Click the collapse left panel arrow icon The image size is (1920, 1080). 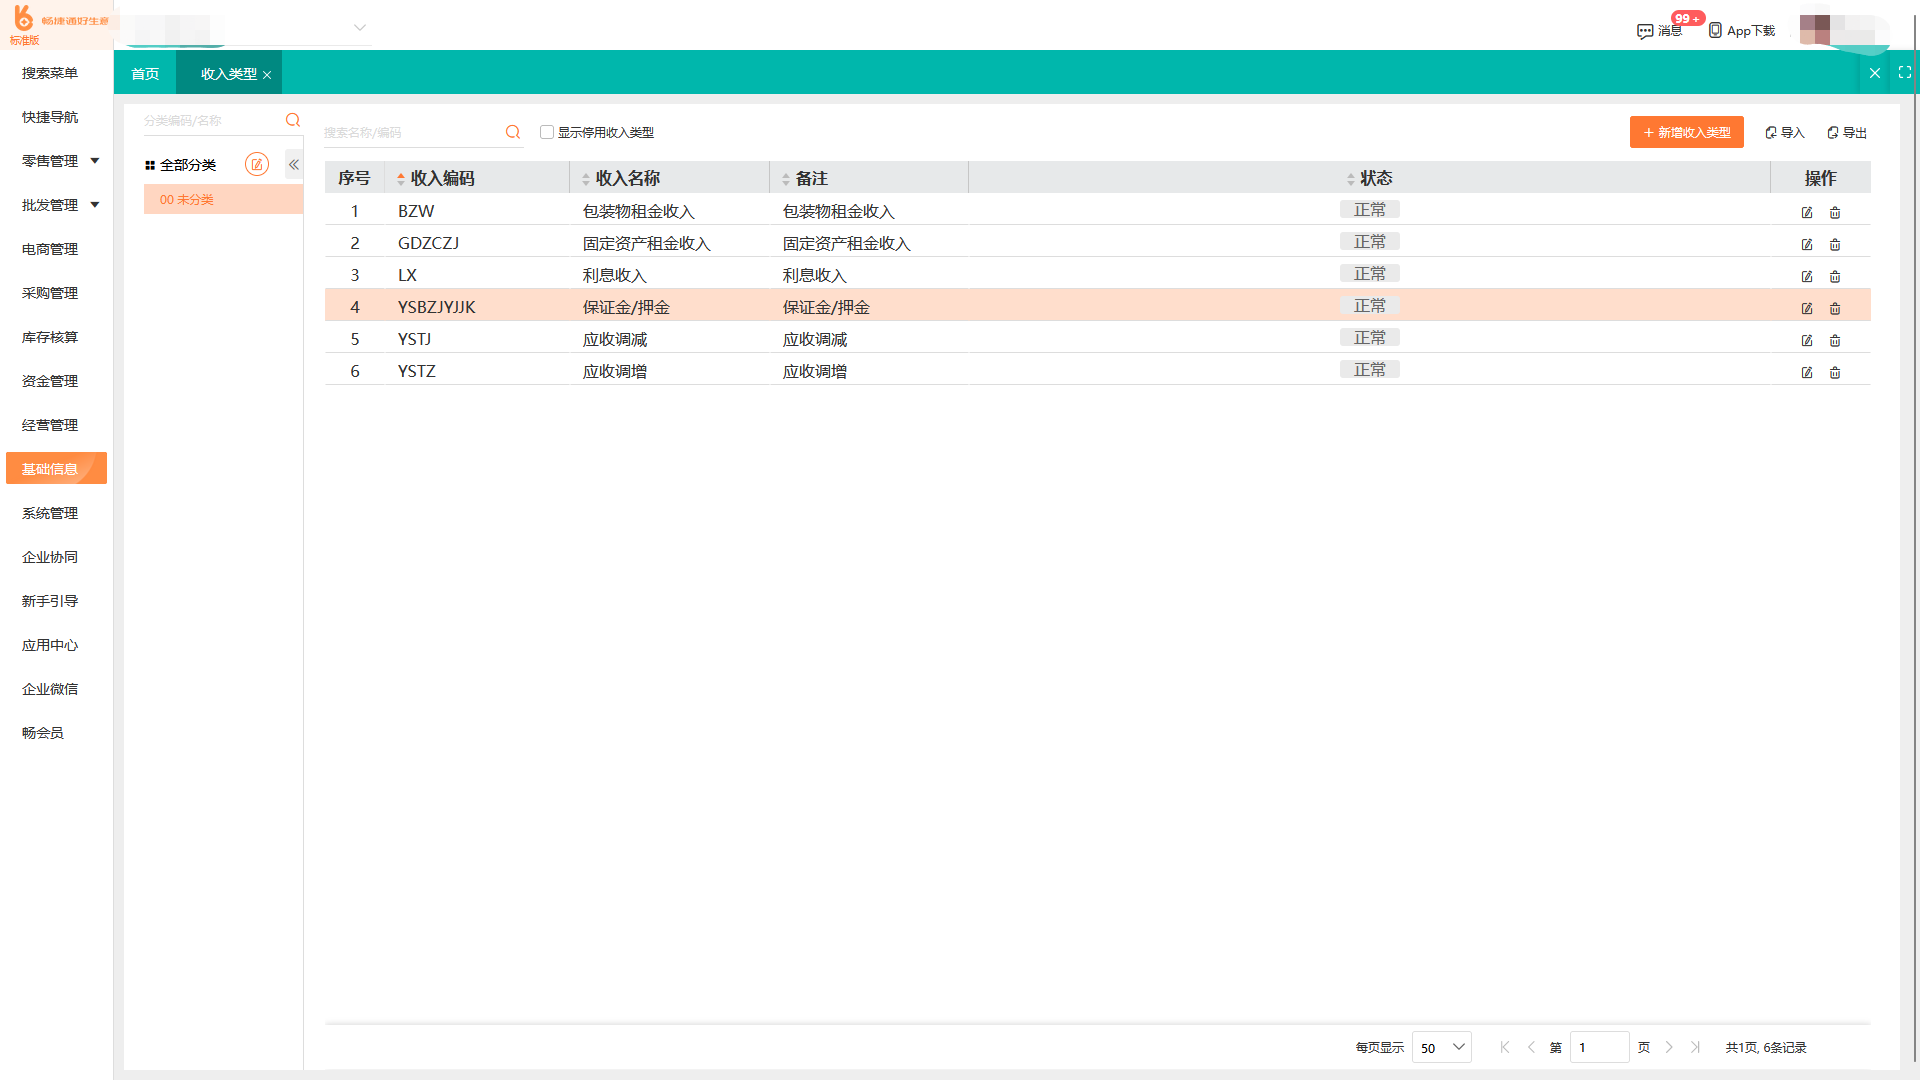click(x=294, y=164)
